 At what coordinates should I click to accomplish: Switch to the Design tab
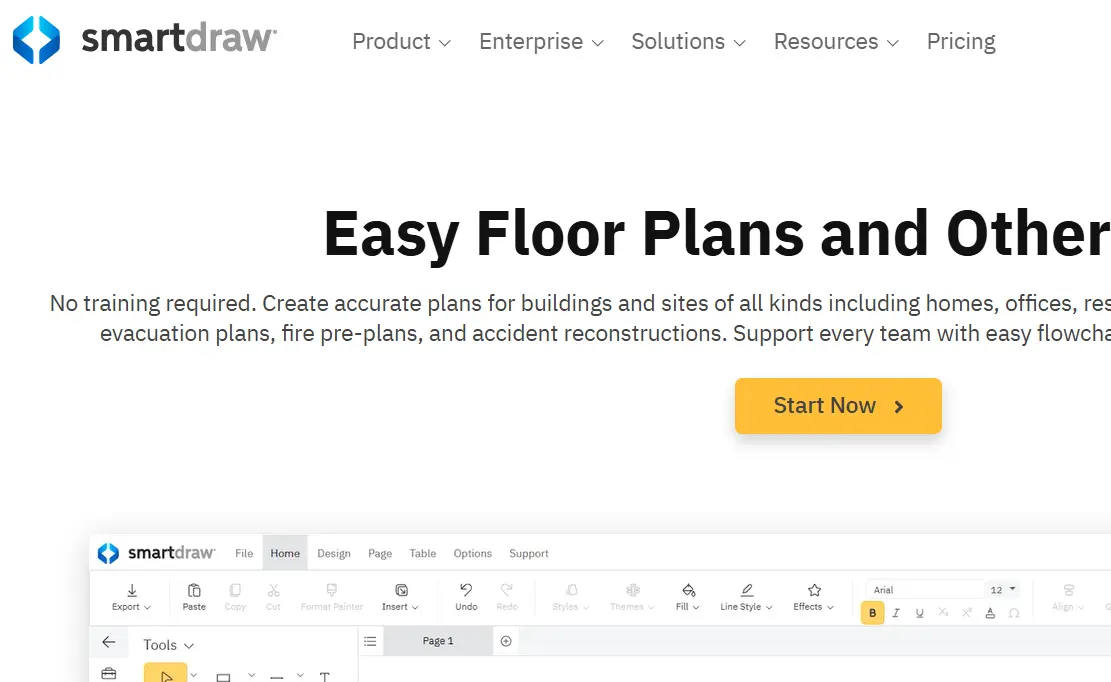334,553
